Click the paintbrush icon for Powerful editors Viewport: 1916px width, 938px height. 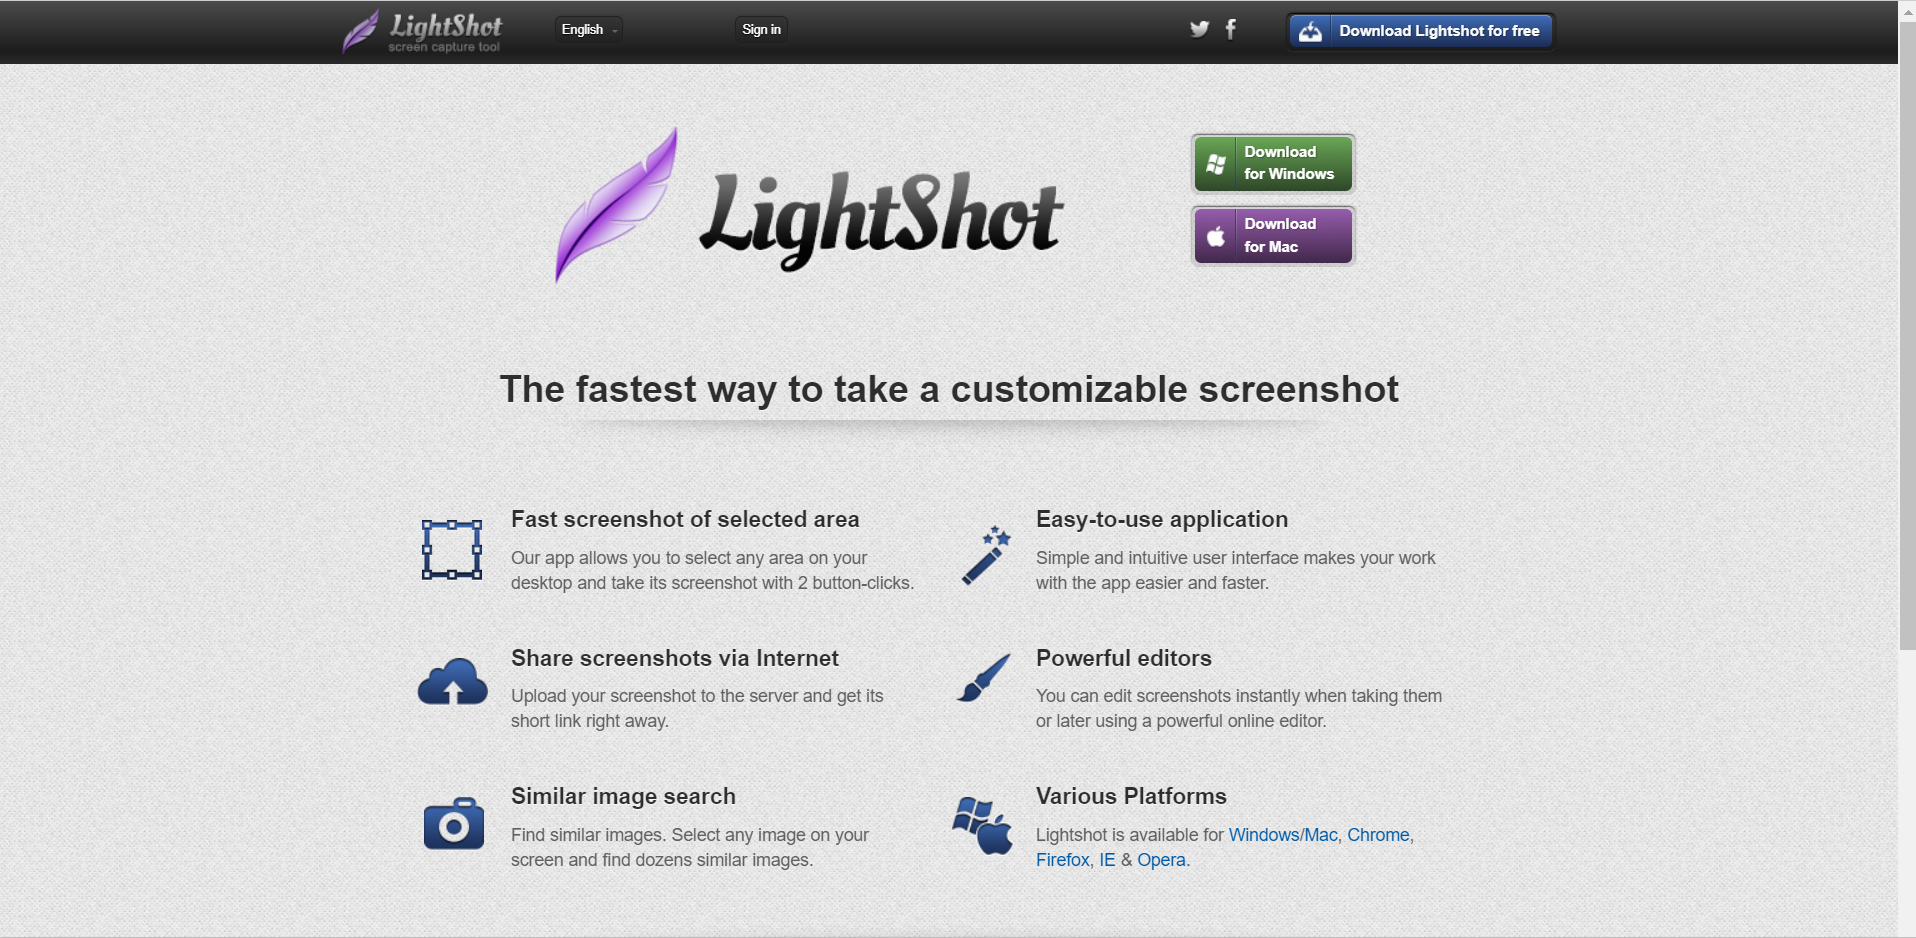(x=984, y=678)
